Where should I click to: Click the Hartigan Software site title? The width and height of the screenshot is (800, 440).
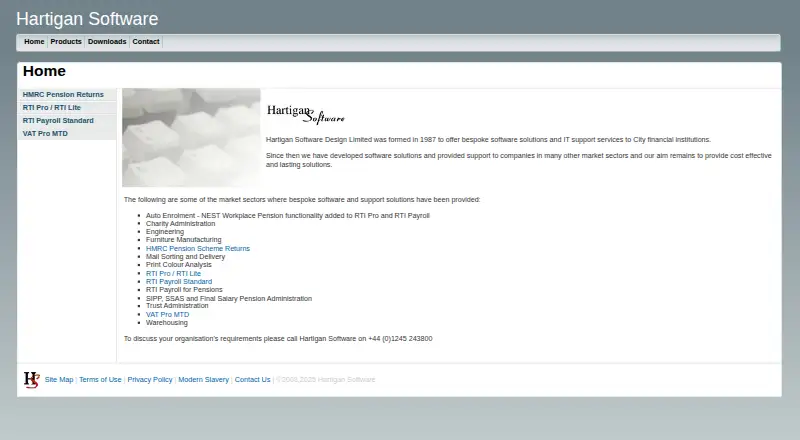[x=87, y=19]
